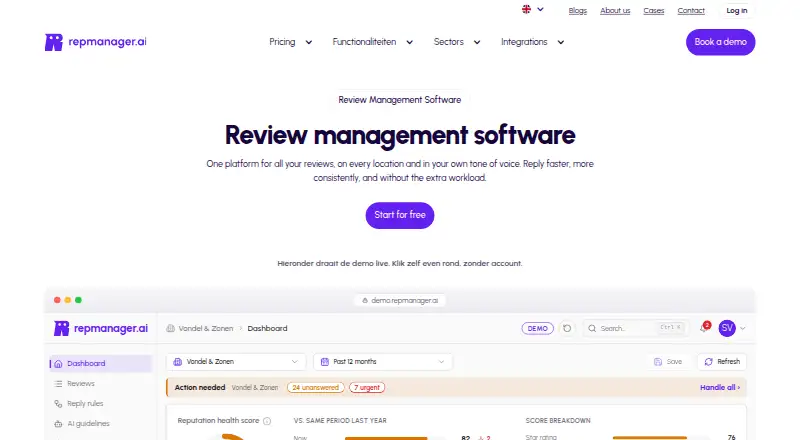Click the reset demo circular arrow icon
This screenshot has width=800, height=440.
pos(567,329)
